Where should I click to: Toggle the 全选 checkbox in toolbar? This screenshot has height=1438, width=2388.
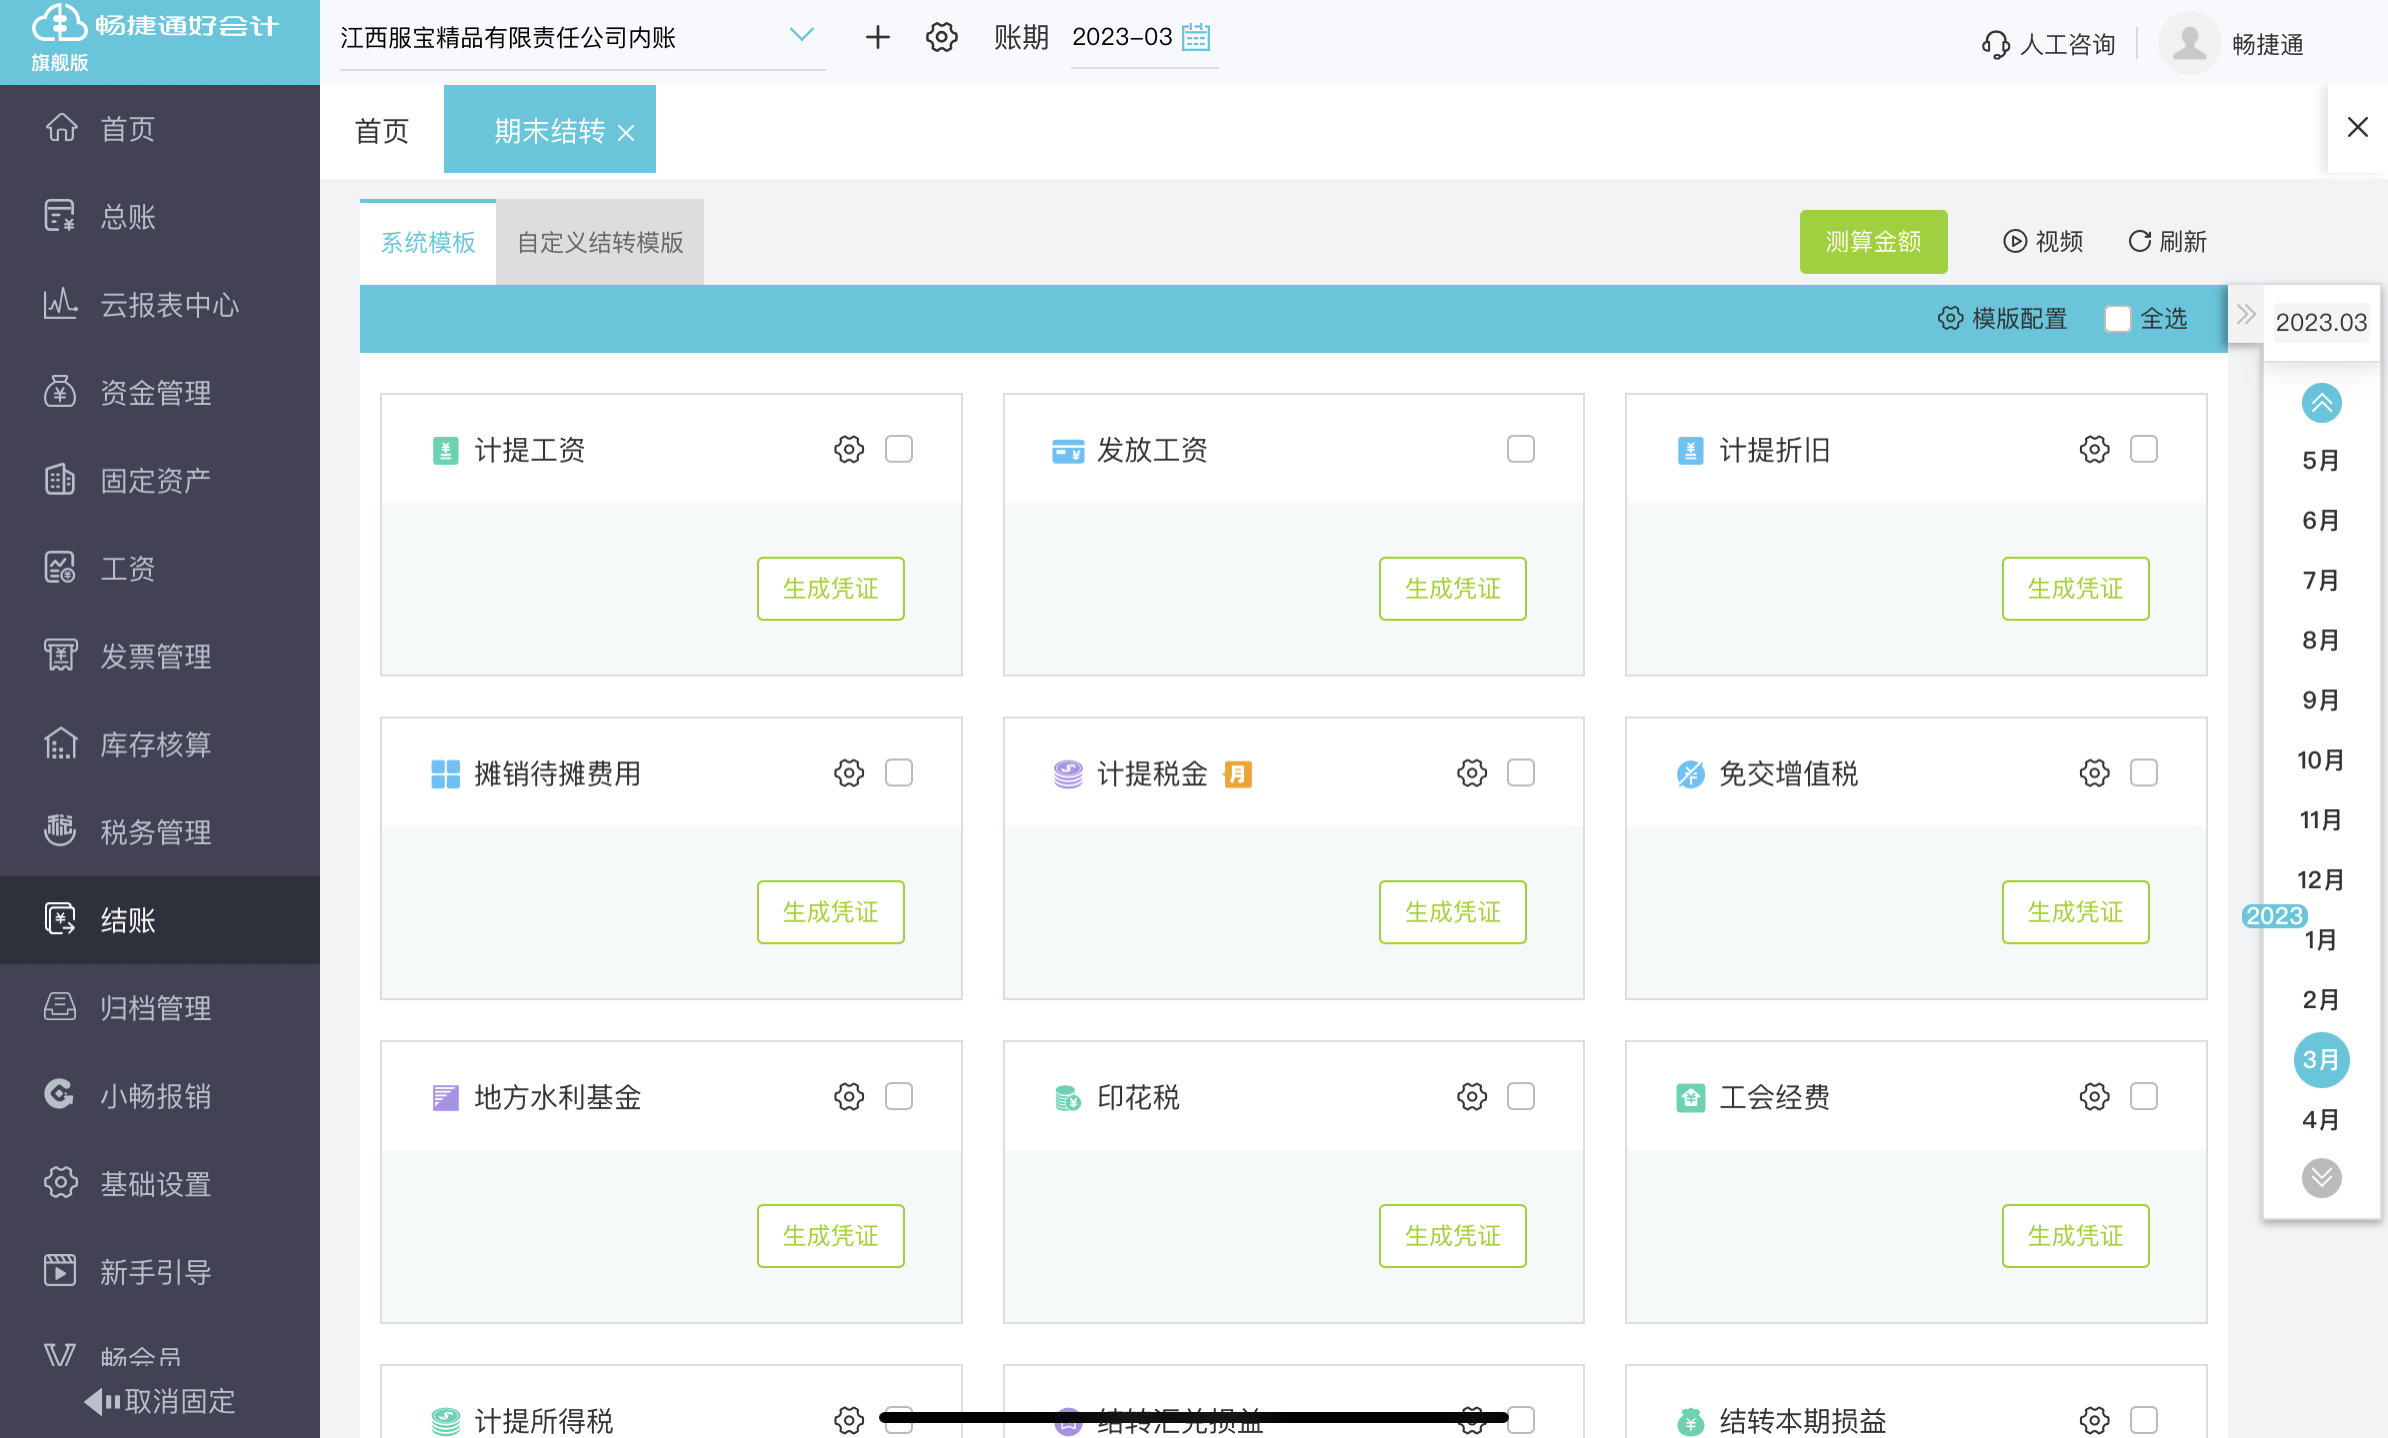coord(2117,321)
